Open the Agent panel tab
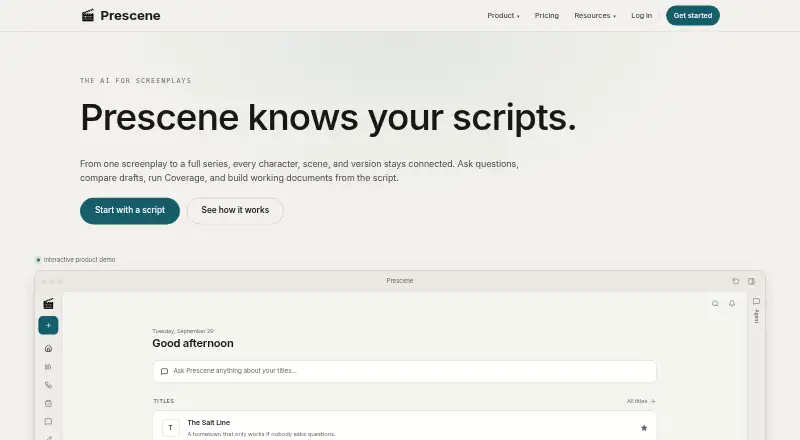 pos(756,310)
